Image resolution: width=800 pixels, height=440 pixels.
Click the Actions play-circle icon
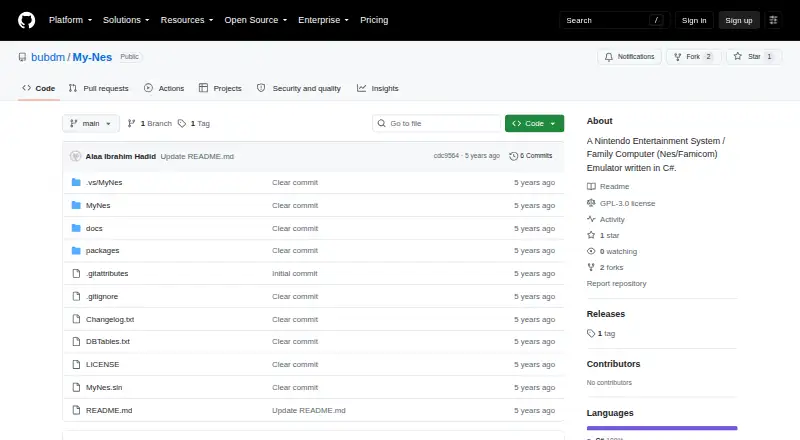tap(148, 88)
